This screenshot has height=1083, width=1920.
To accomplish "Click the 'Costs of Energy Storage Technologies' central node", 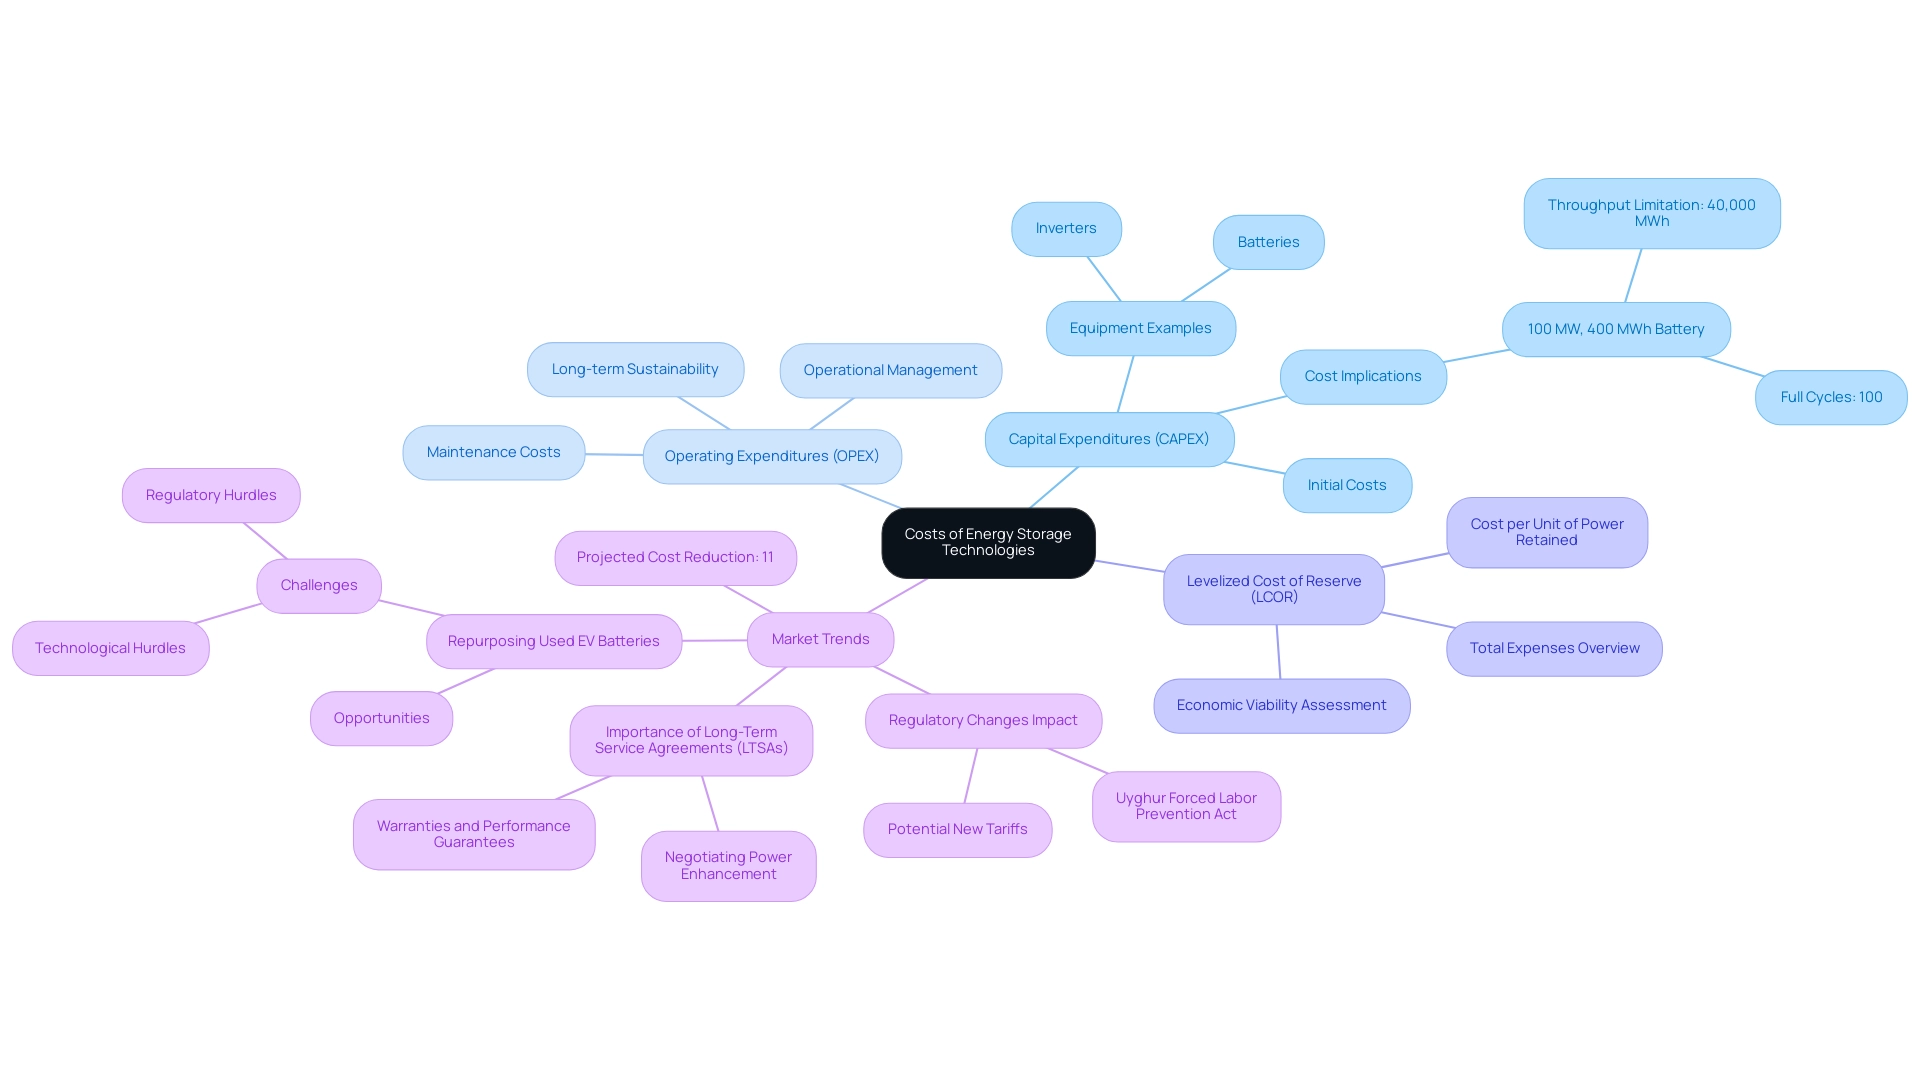I will tap(988, 541).
